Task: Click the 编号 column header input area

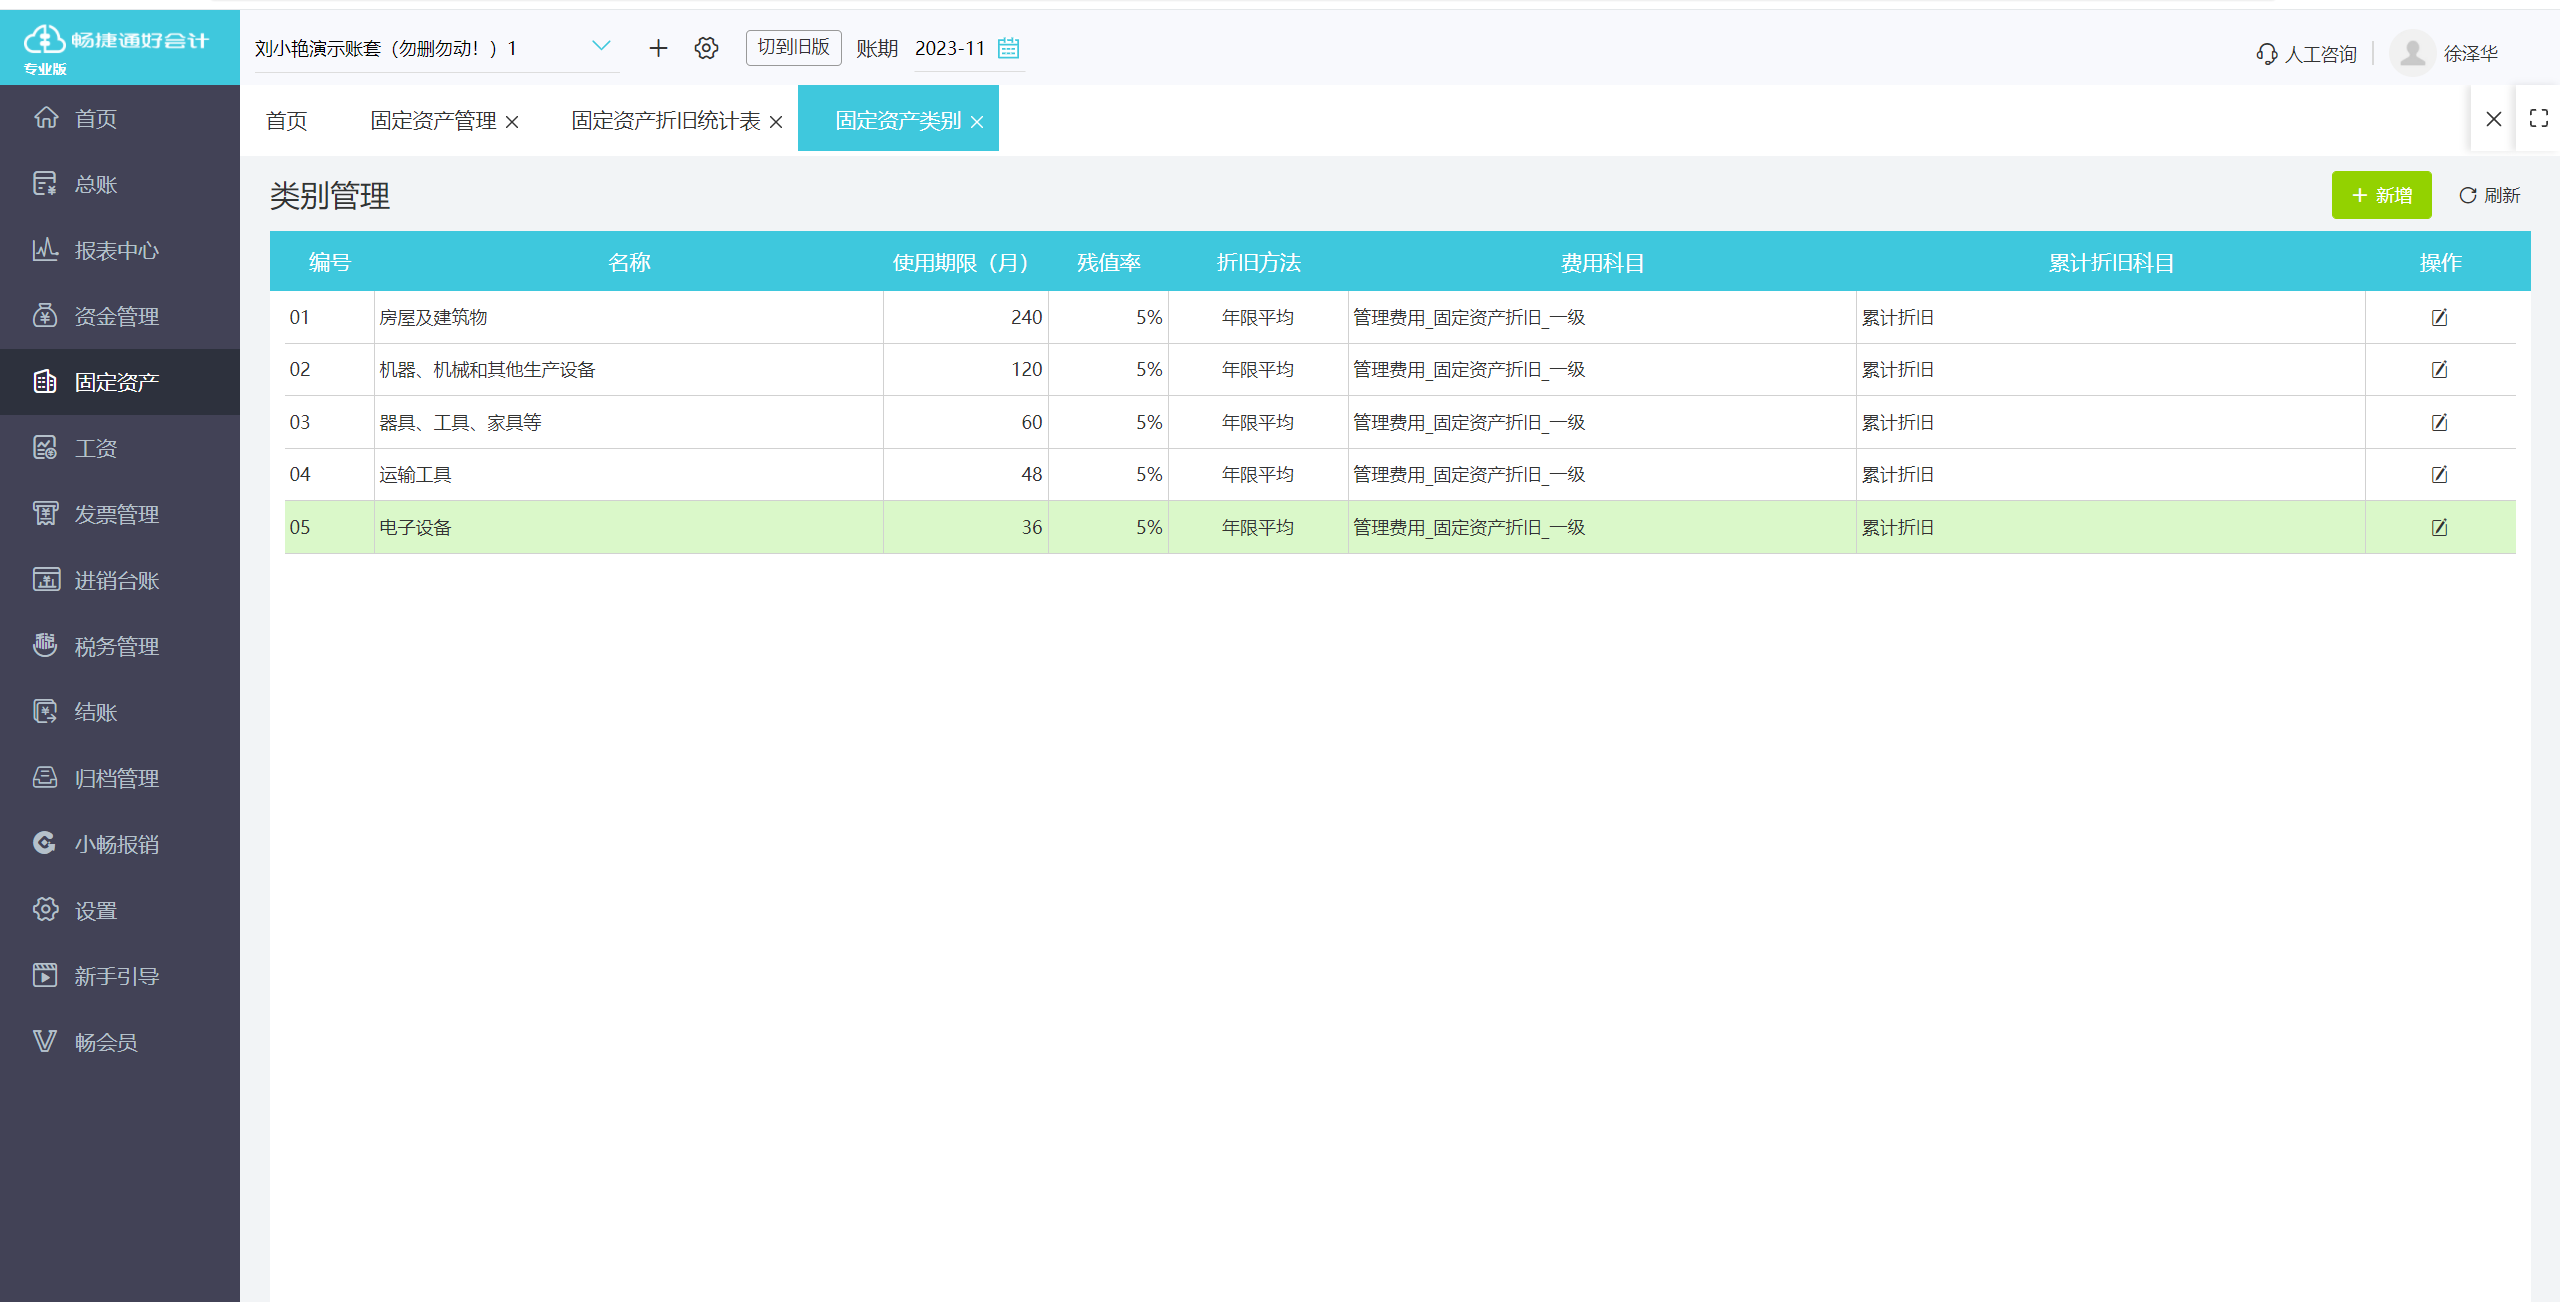Action: [x=325, y=261]
